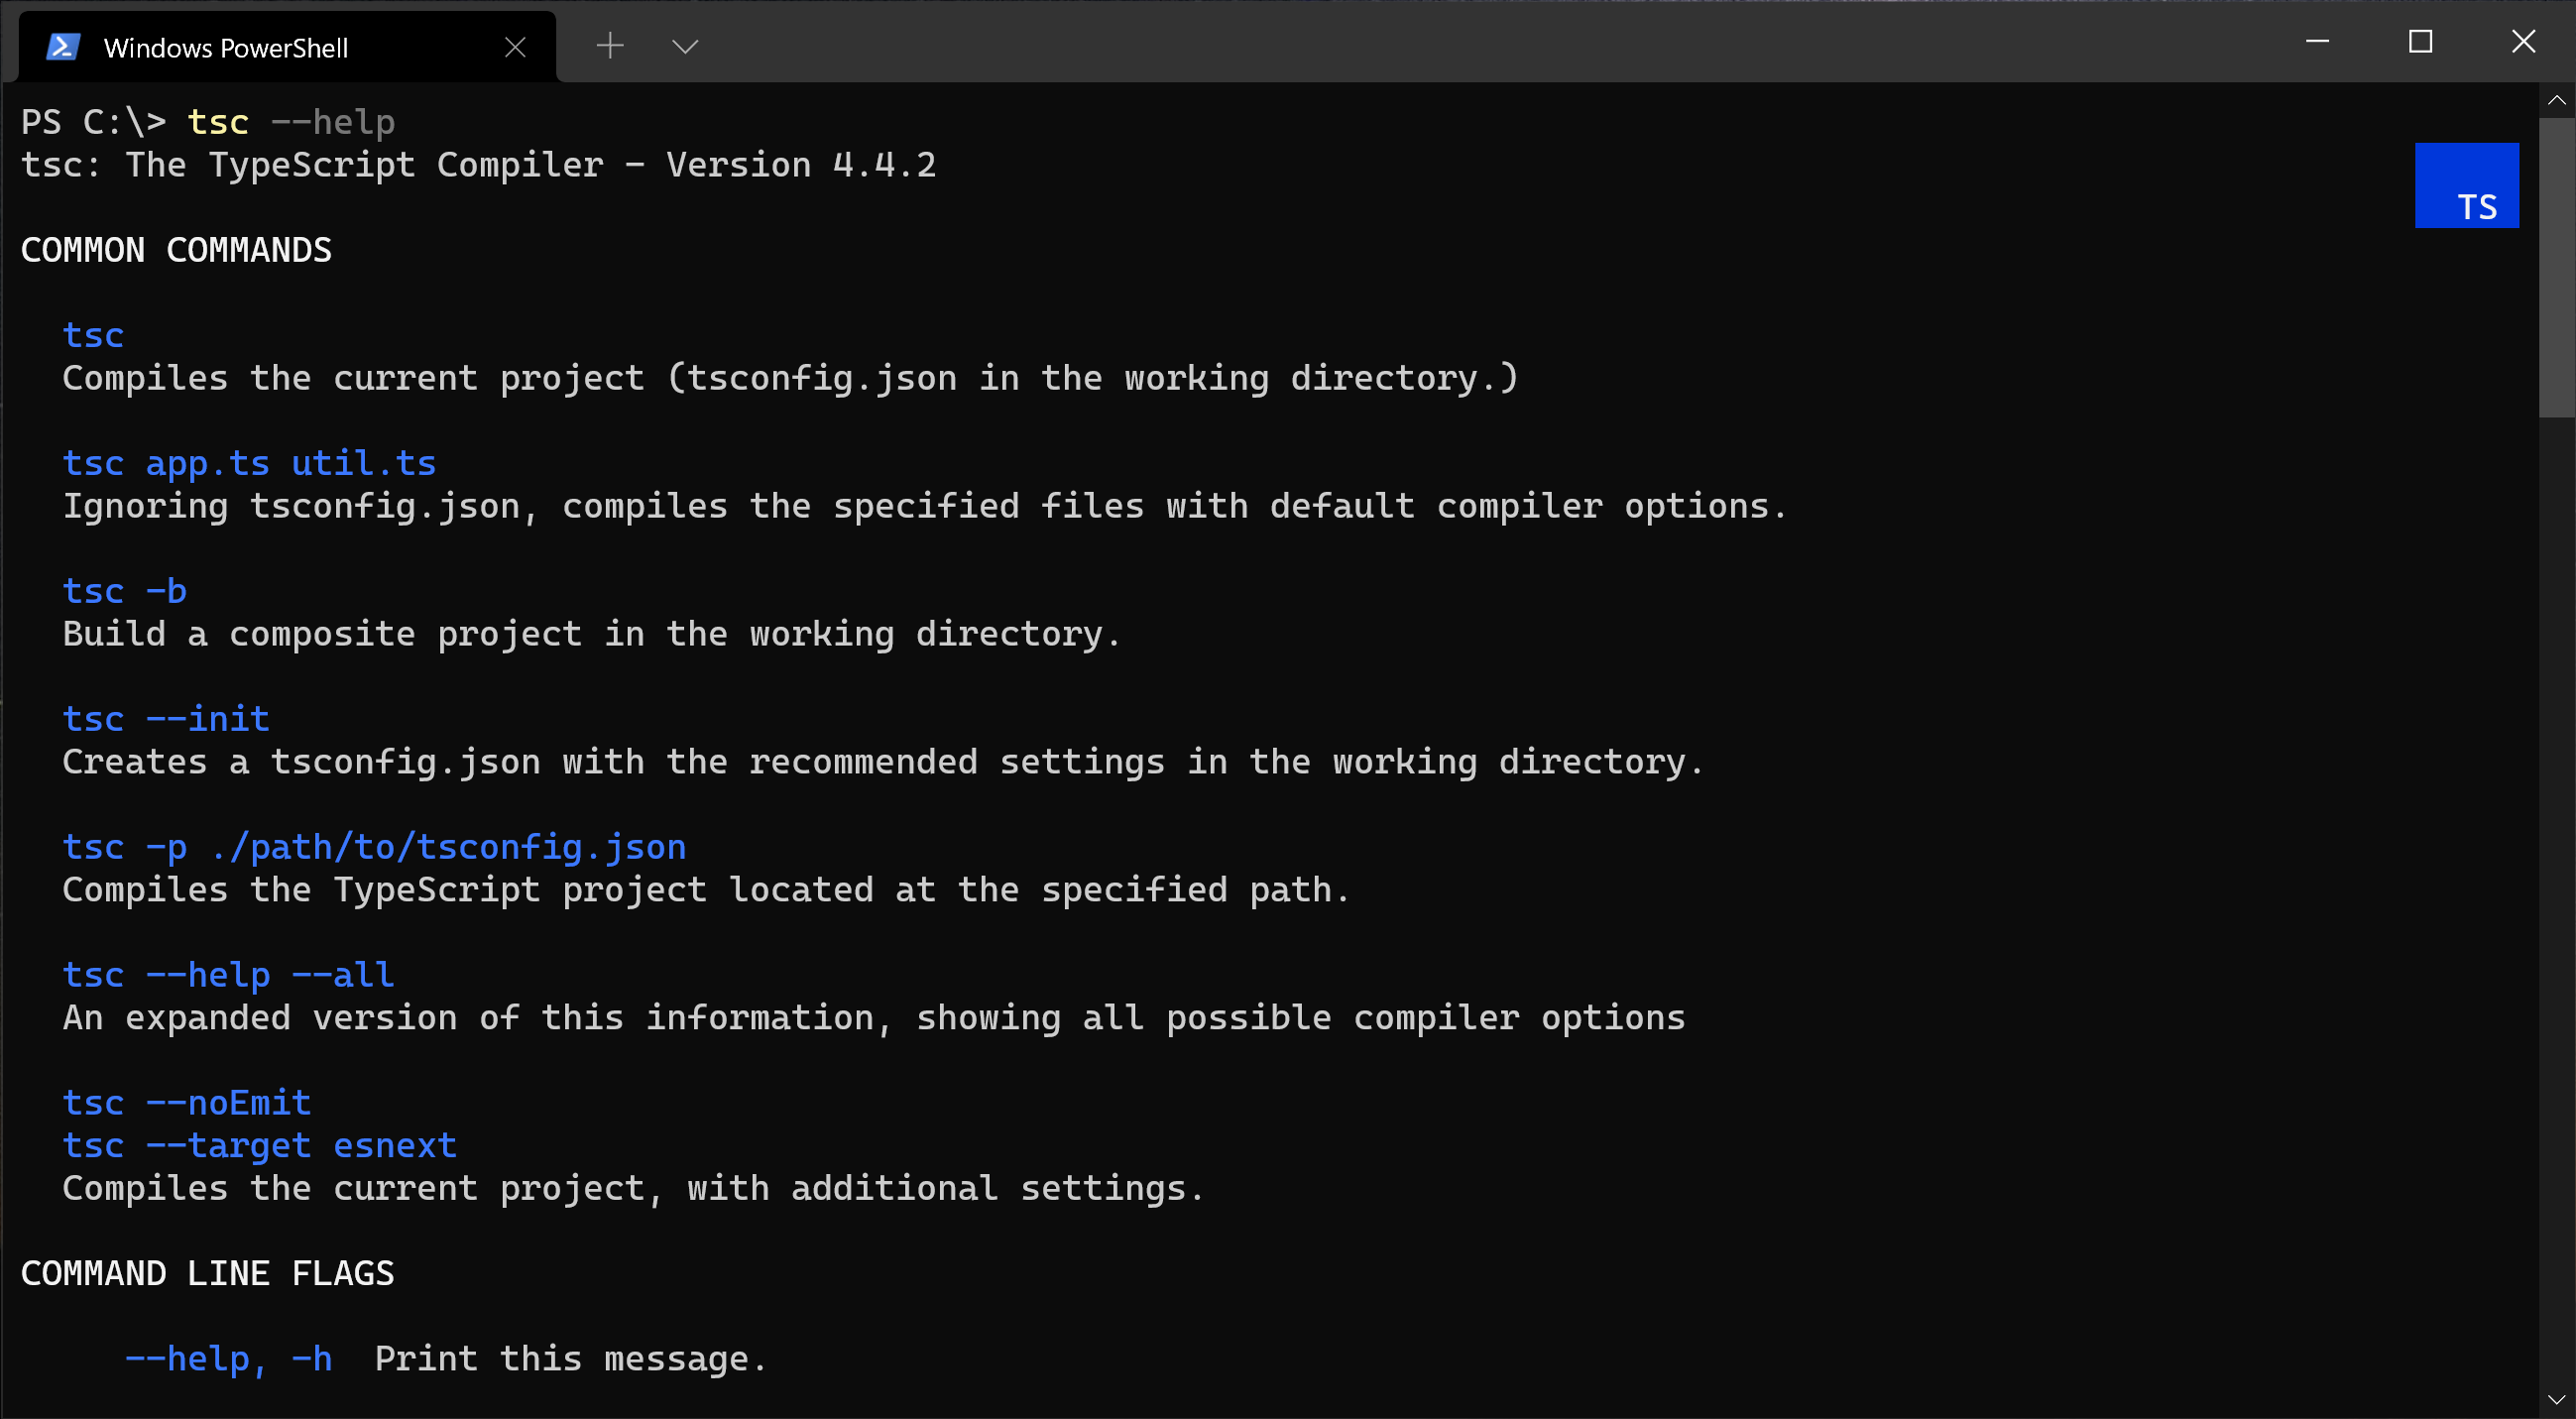
Task: Click the terminal prompt line PS C:\>
Action: [95, 121]
